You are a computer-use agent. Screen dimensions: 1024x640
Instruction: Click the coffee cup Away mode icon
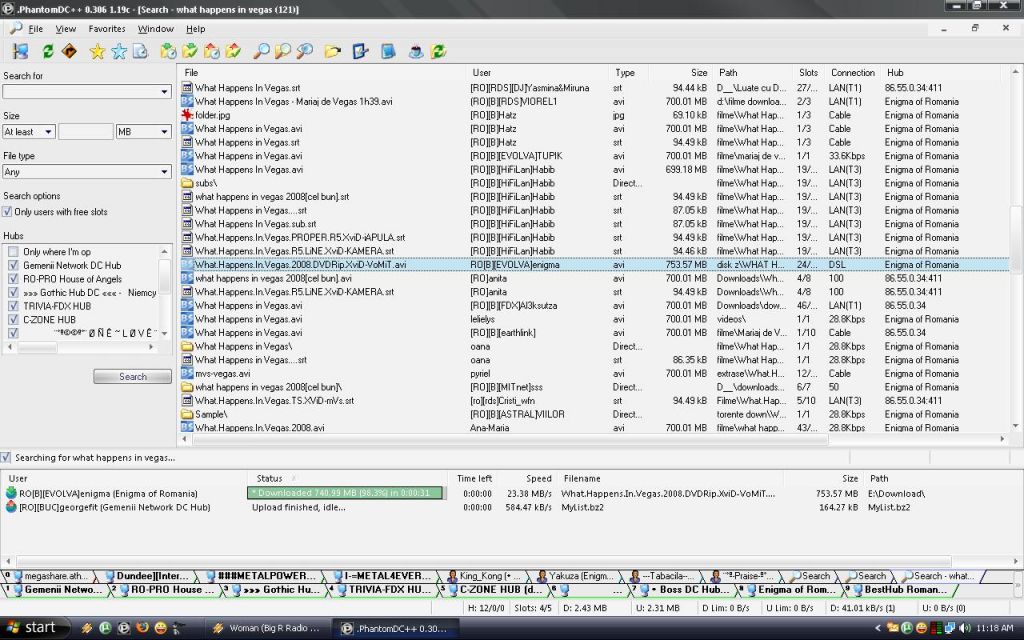[x=415, y=51]
